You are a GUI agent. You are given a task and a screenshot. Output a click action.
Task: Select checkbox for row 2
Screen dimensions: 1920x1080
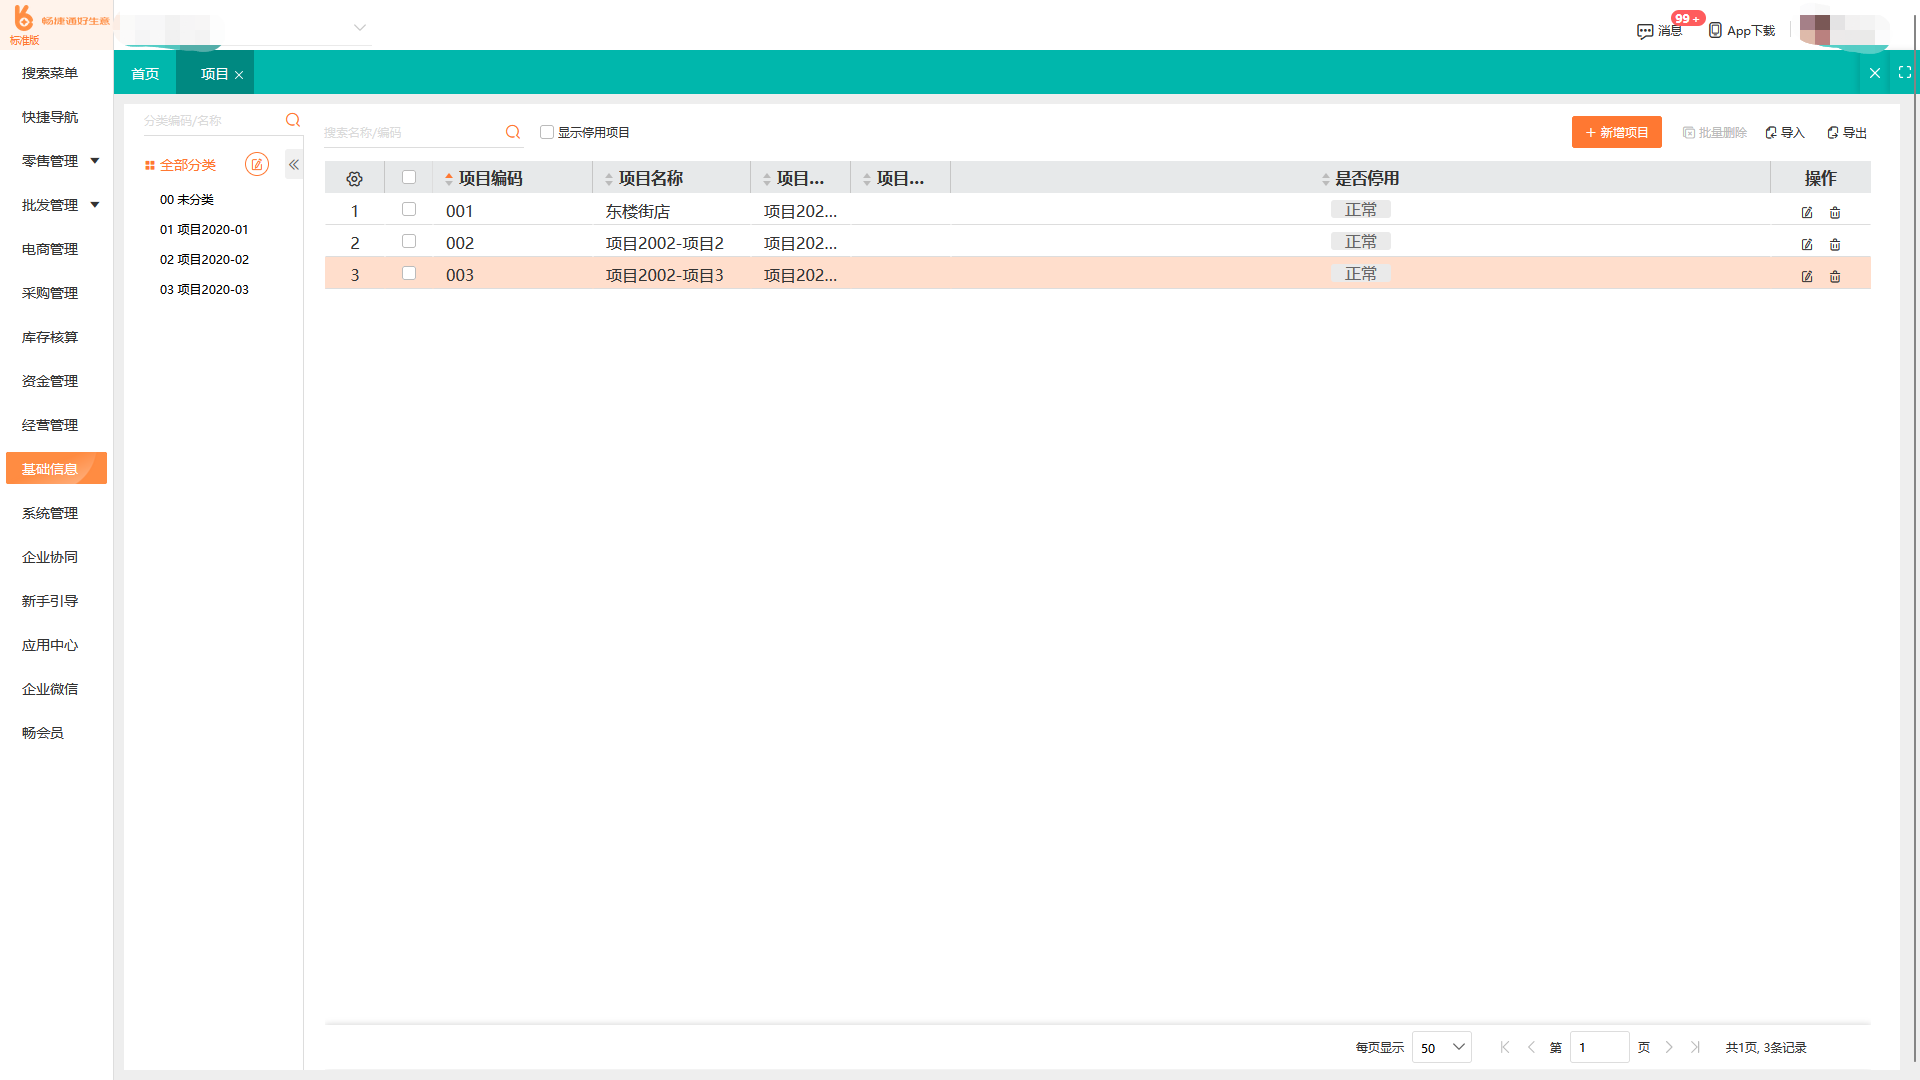(410, 241)
